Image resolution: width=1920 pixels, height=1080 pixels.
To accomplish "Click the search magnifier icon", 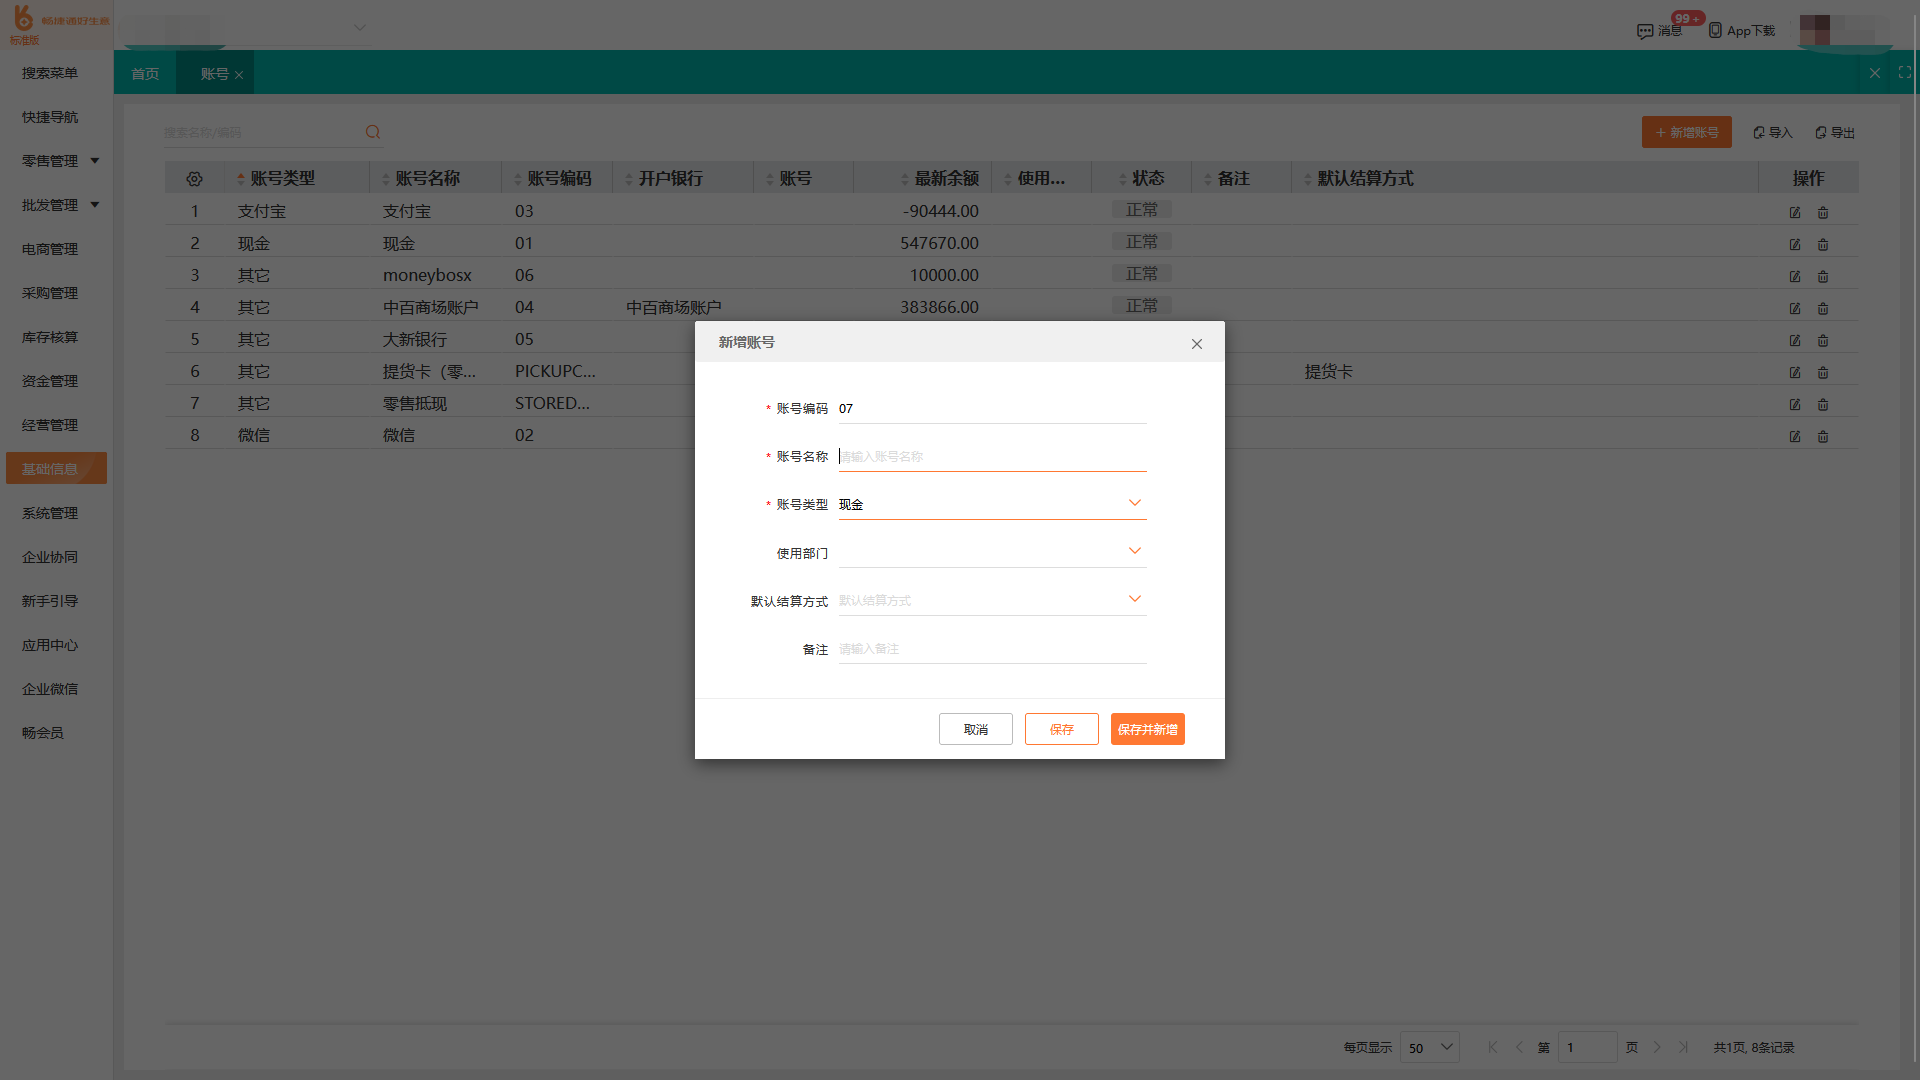I will click(x=373, y=132).
